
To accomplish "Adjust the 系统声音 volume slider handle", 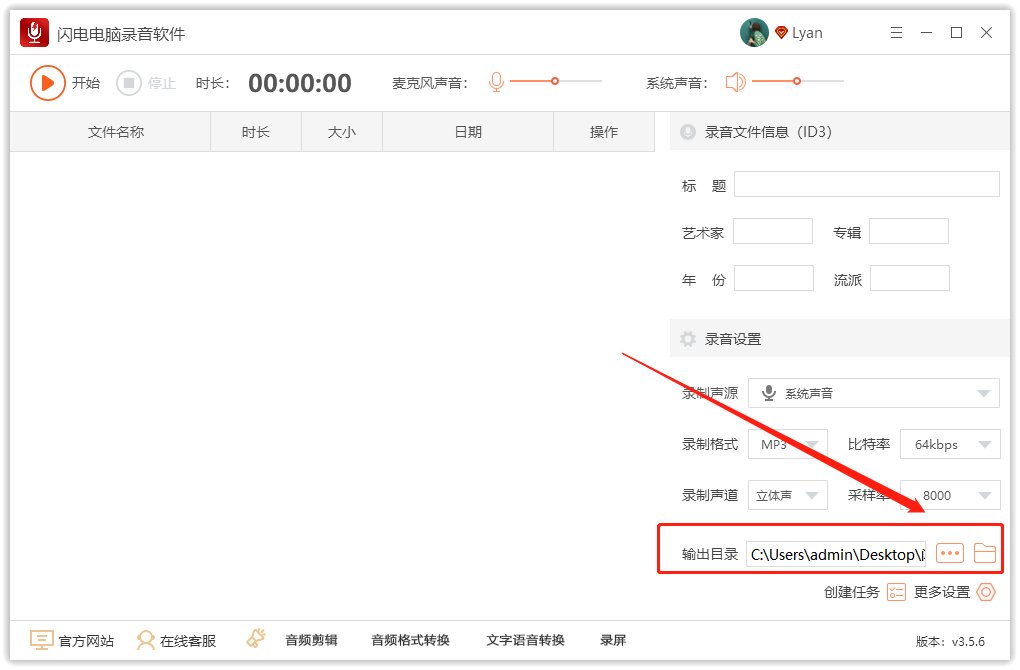I will 796,82.
